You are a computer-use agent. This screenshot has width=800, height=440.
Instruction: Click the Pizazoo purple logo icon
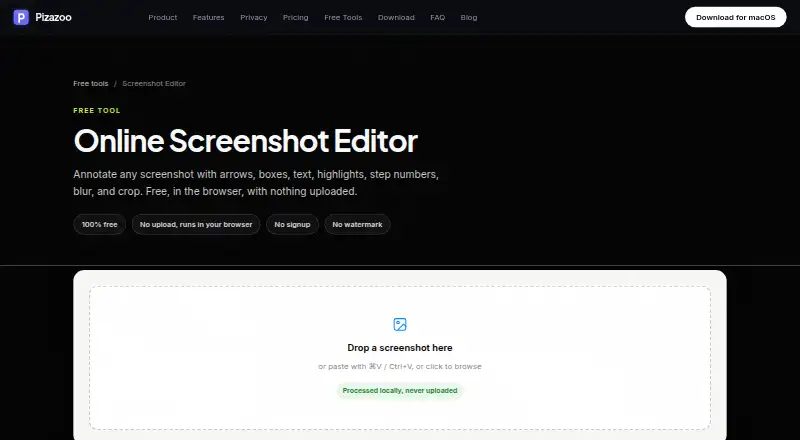(x=21, y=17)
